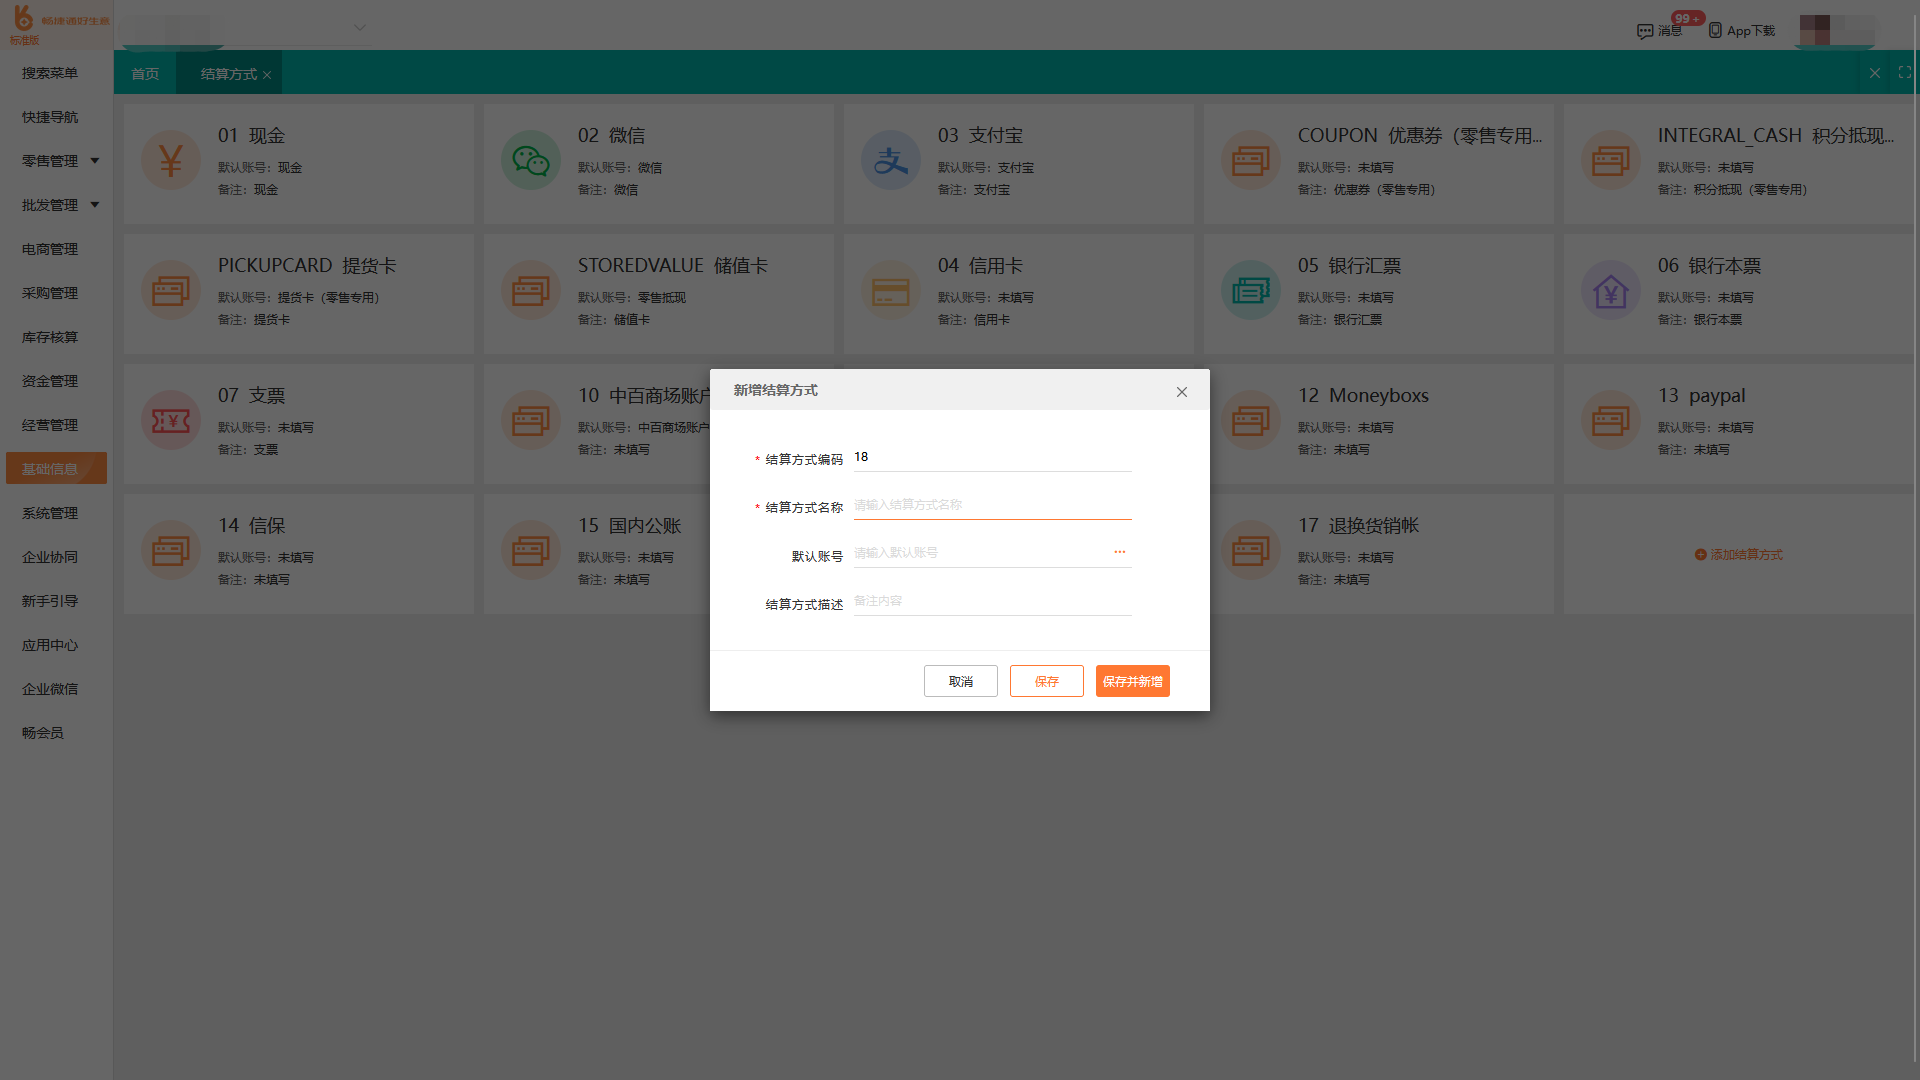The width and height of the screenshot is (1920, 1080).
Task: Click the 信用卡 payment method icon
Action: pyautogui.click(x=890, y=289)
